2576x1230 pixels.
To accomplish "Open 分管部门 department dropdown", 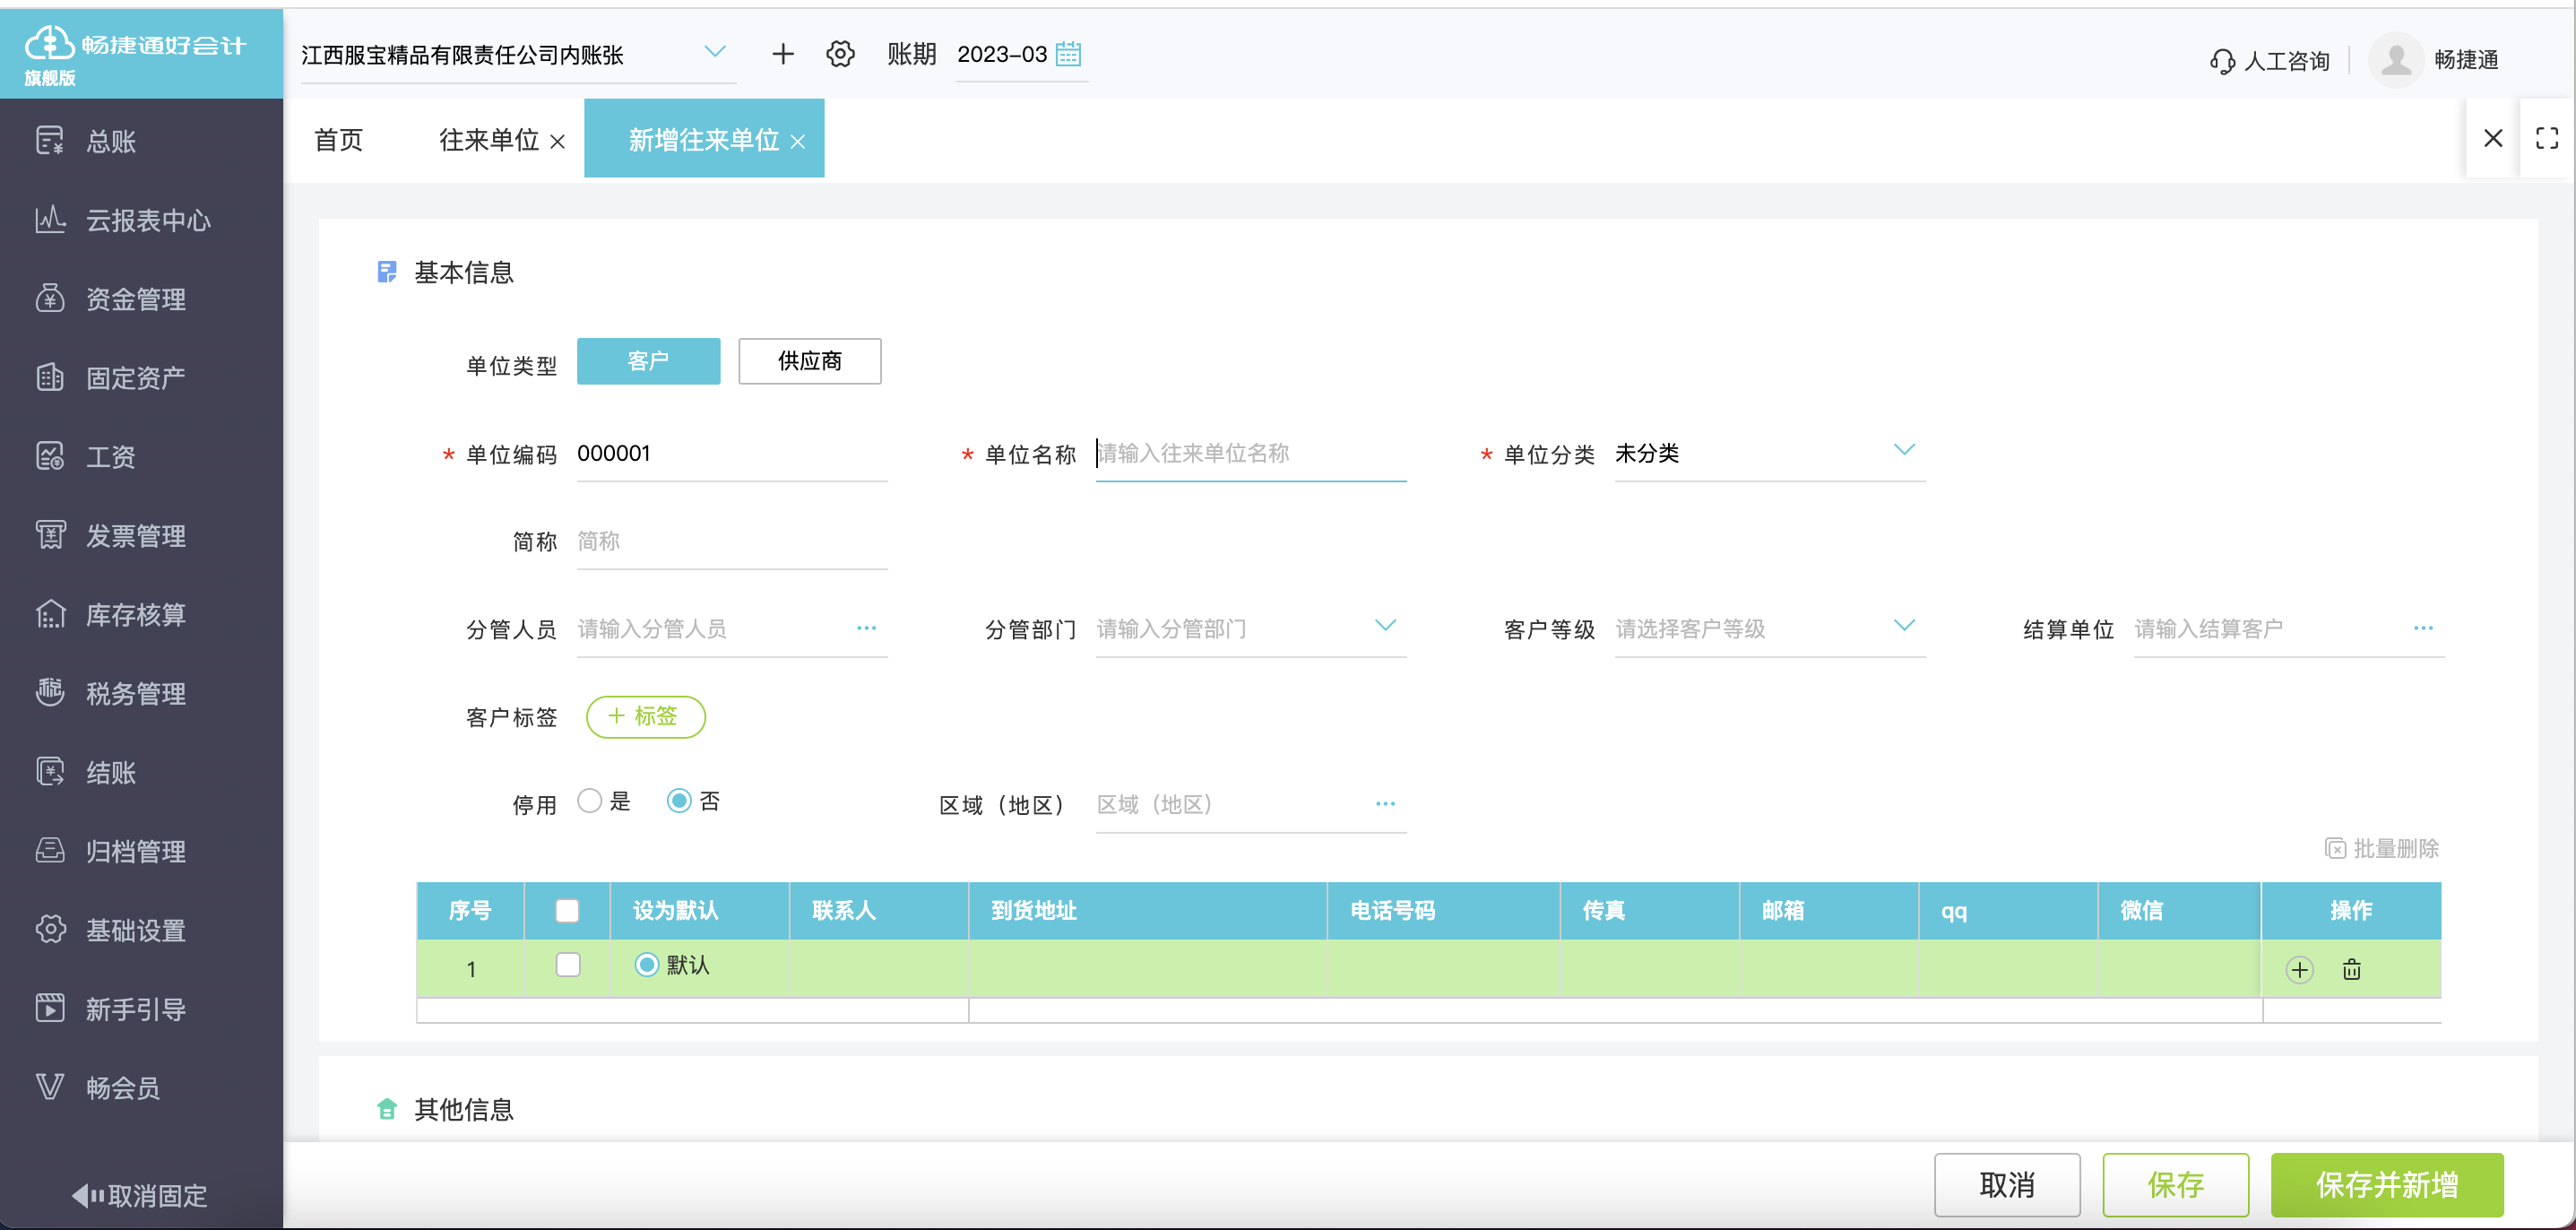I will pos(1385,629).
